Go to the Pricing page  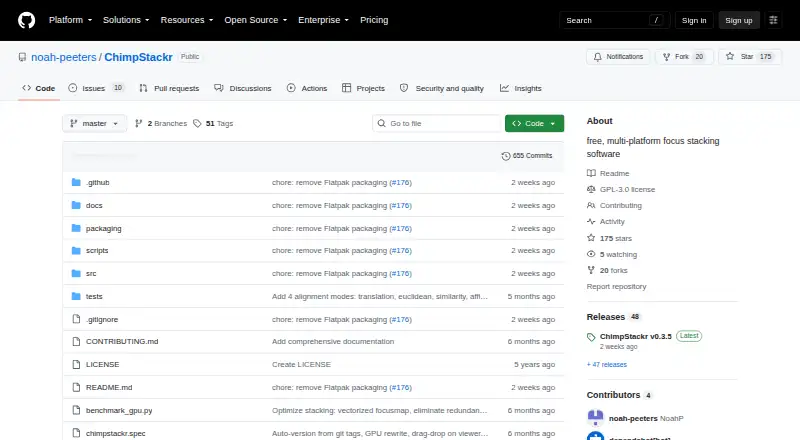point(374,20)
